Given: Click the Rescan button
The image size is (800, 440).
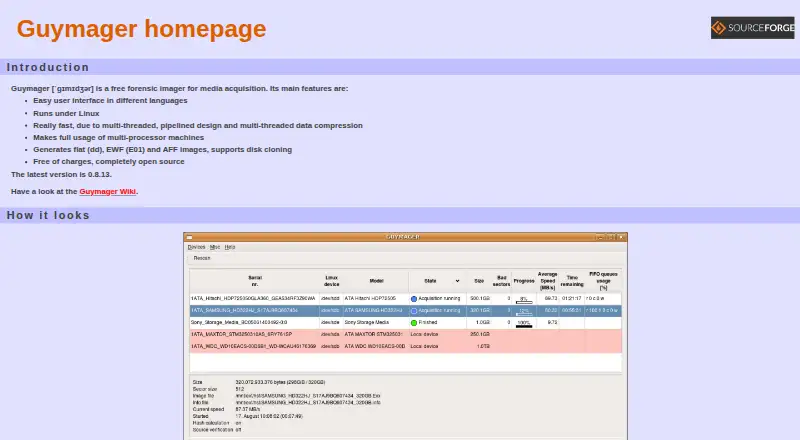Looking at the screenshot, I should coord(202,258).
